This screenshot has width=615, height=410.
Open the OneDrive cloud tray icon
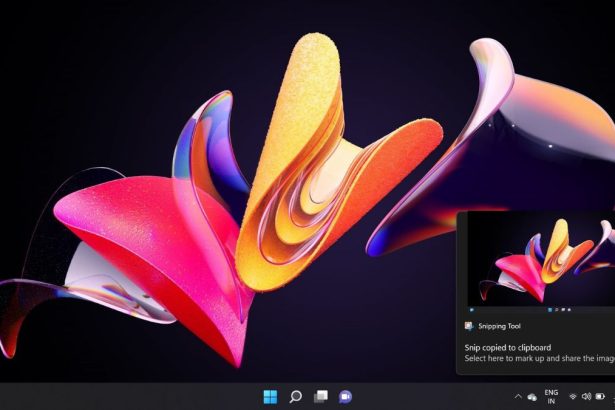point(532,397)
